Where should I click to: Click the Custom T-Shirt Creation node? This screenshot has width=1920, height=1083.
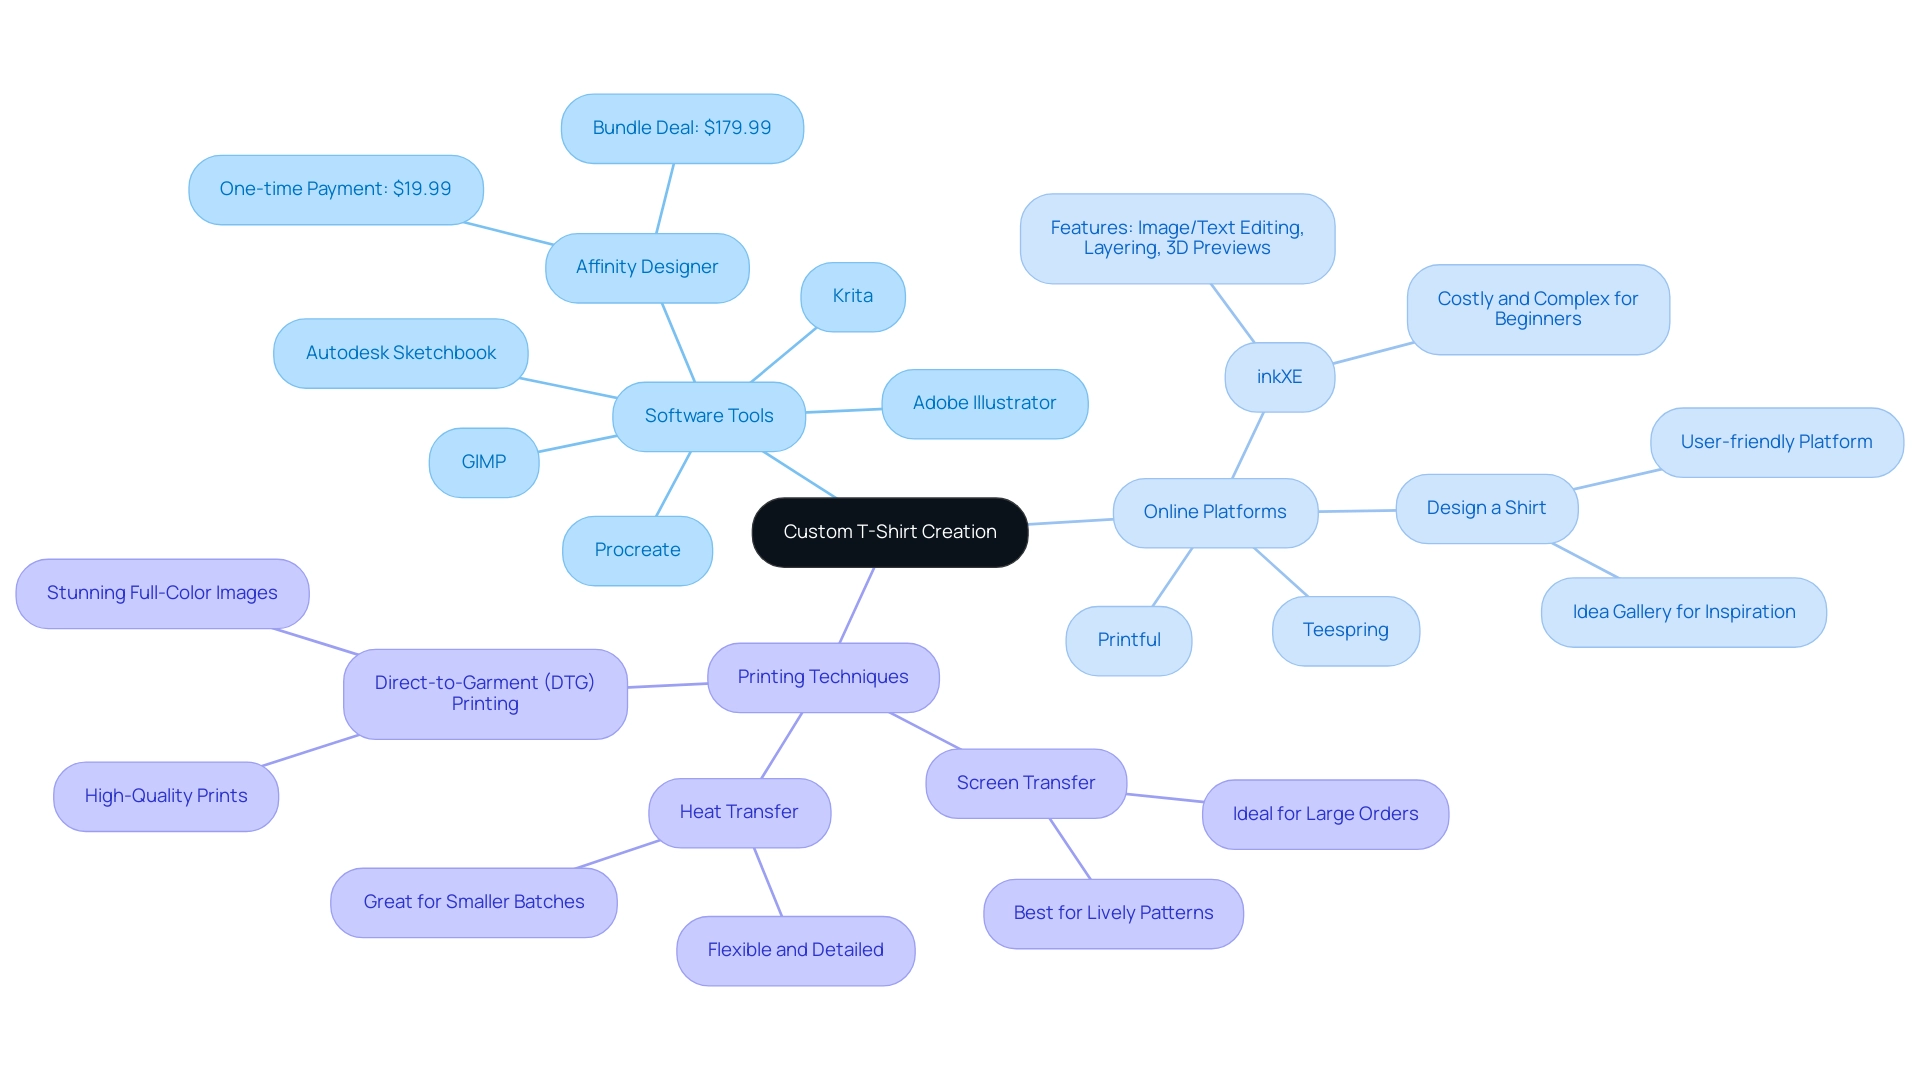889,532
